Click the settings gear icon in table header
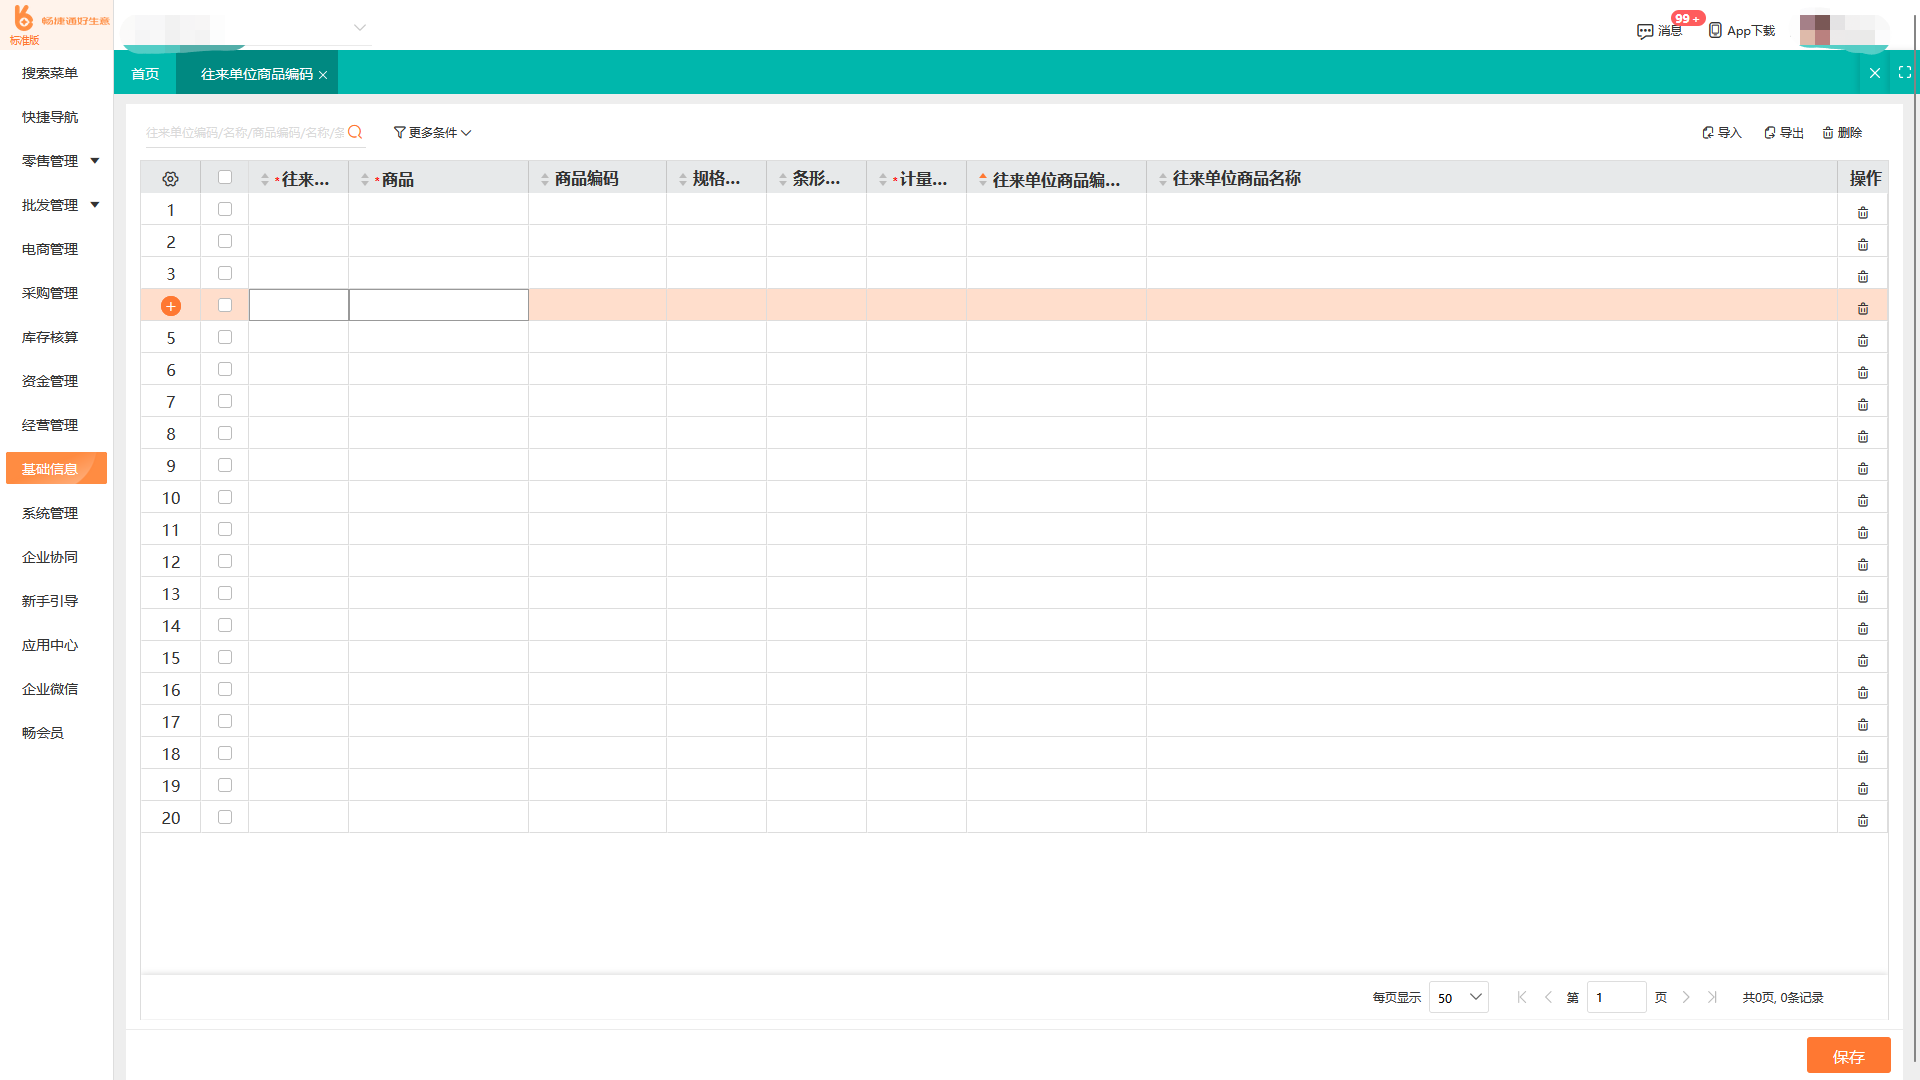This screenshot has width=1920, height=1080. pos(170,178)
